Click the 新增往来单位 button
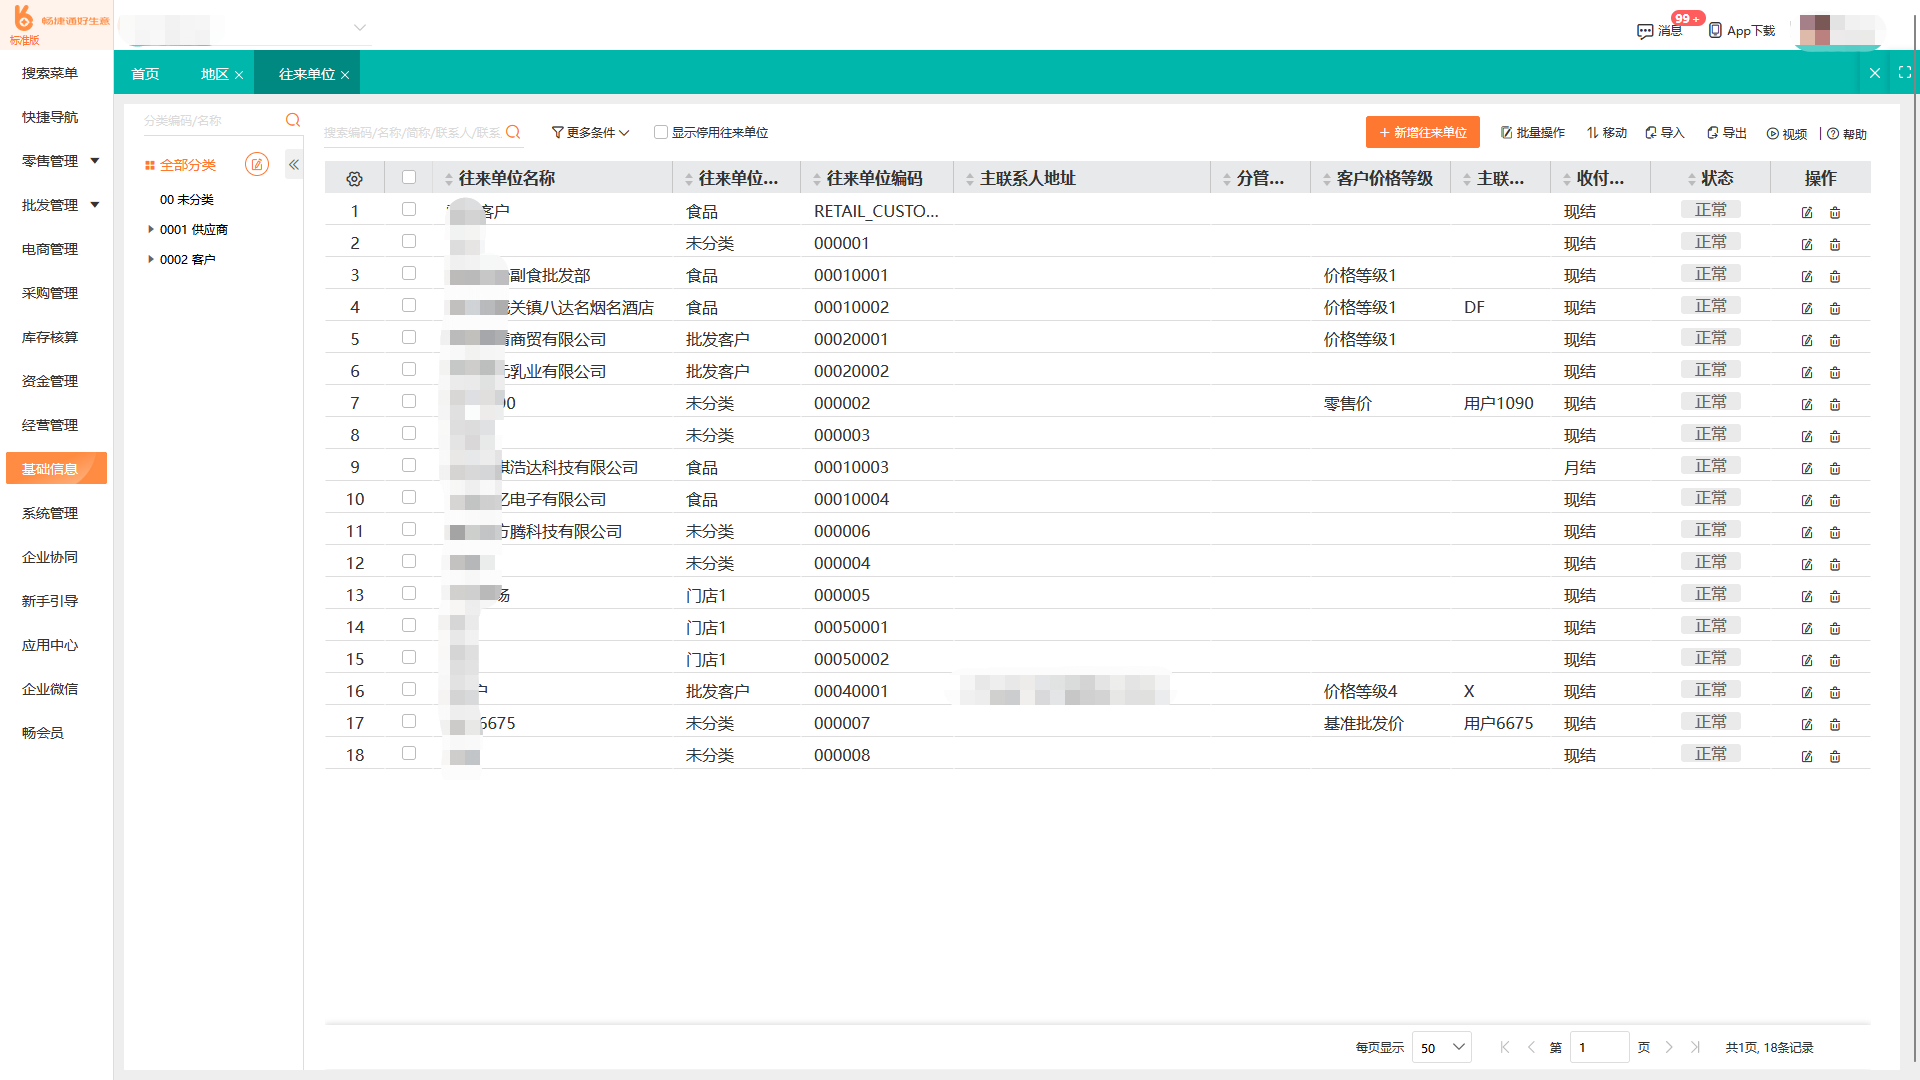This screenshot has height=1080, width=1920. point(1425,131)
